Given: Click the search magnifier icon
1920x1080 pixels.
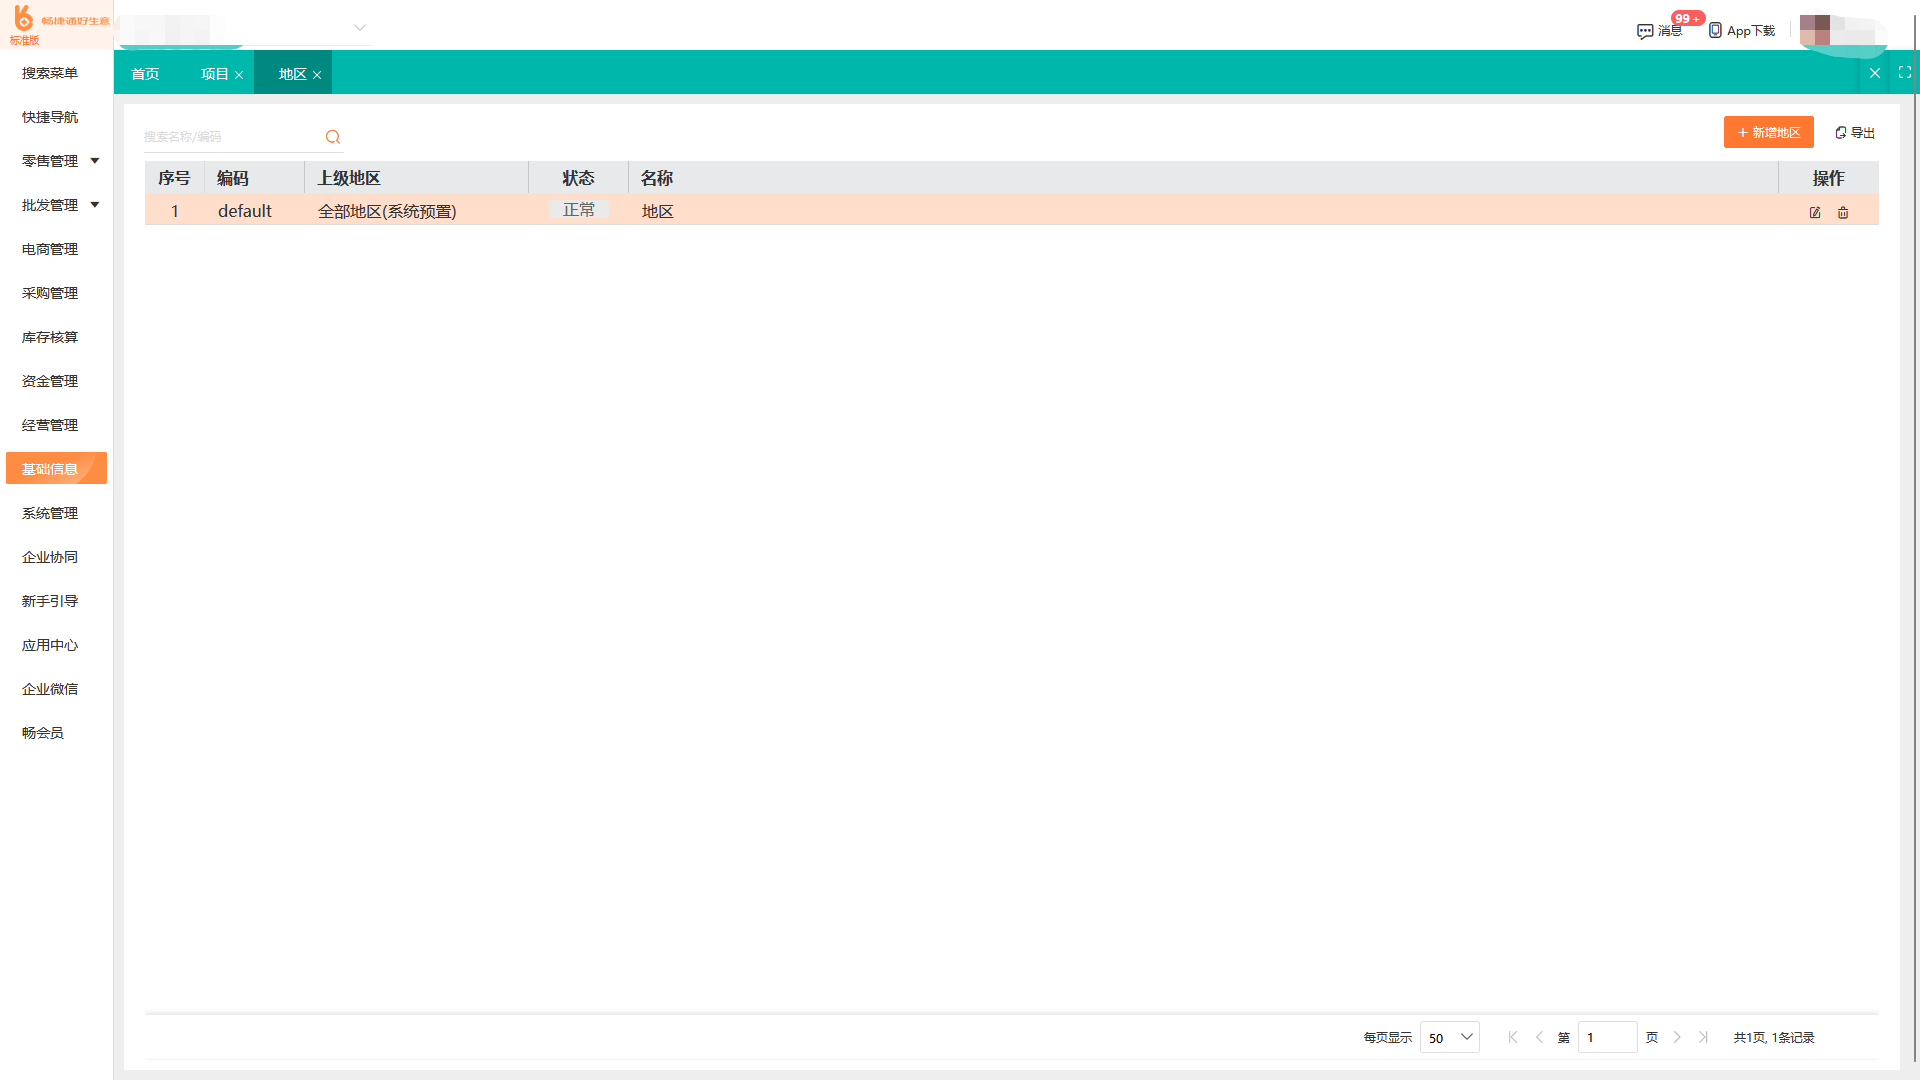Looking at the screenshot, I should [x=332, y=136].
